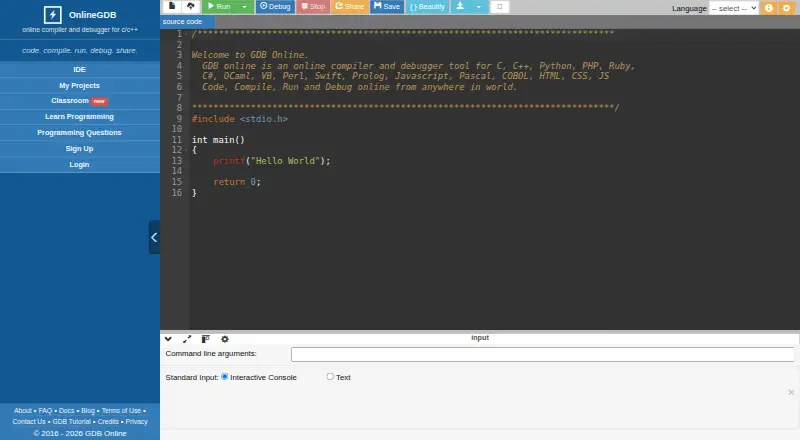Click the orange info icon
This screenshot has height=440, width=800.
(769, 8)
